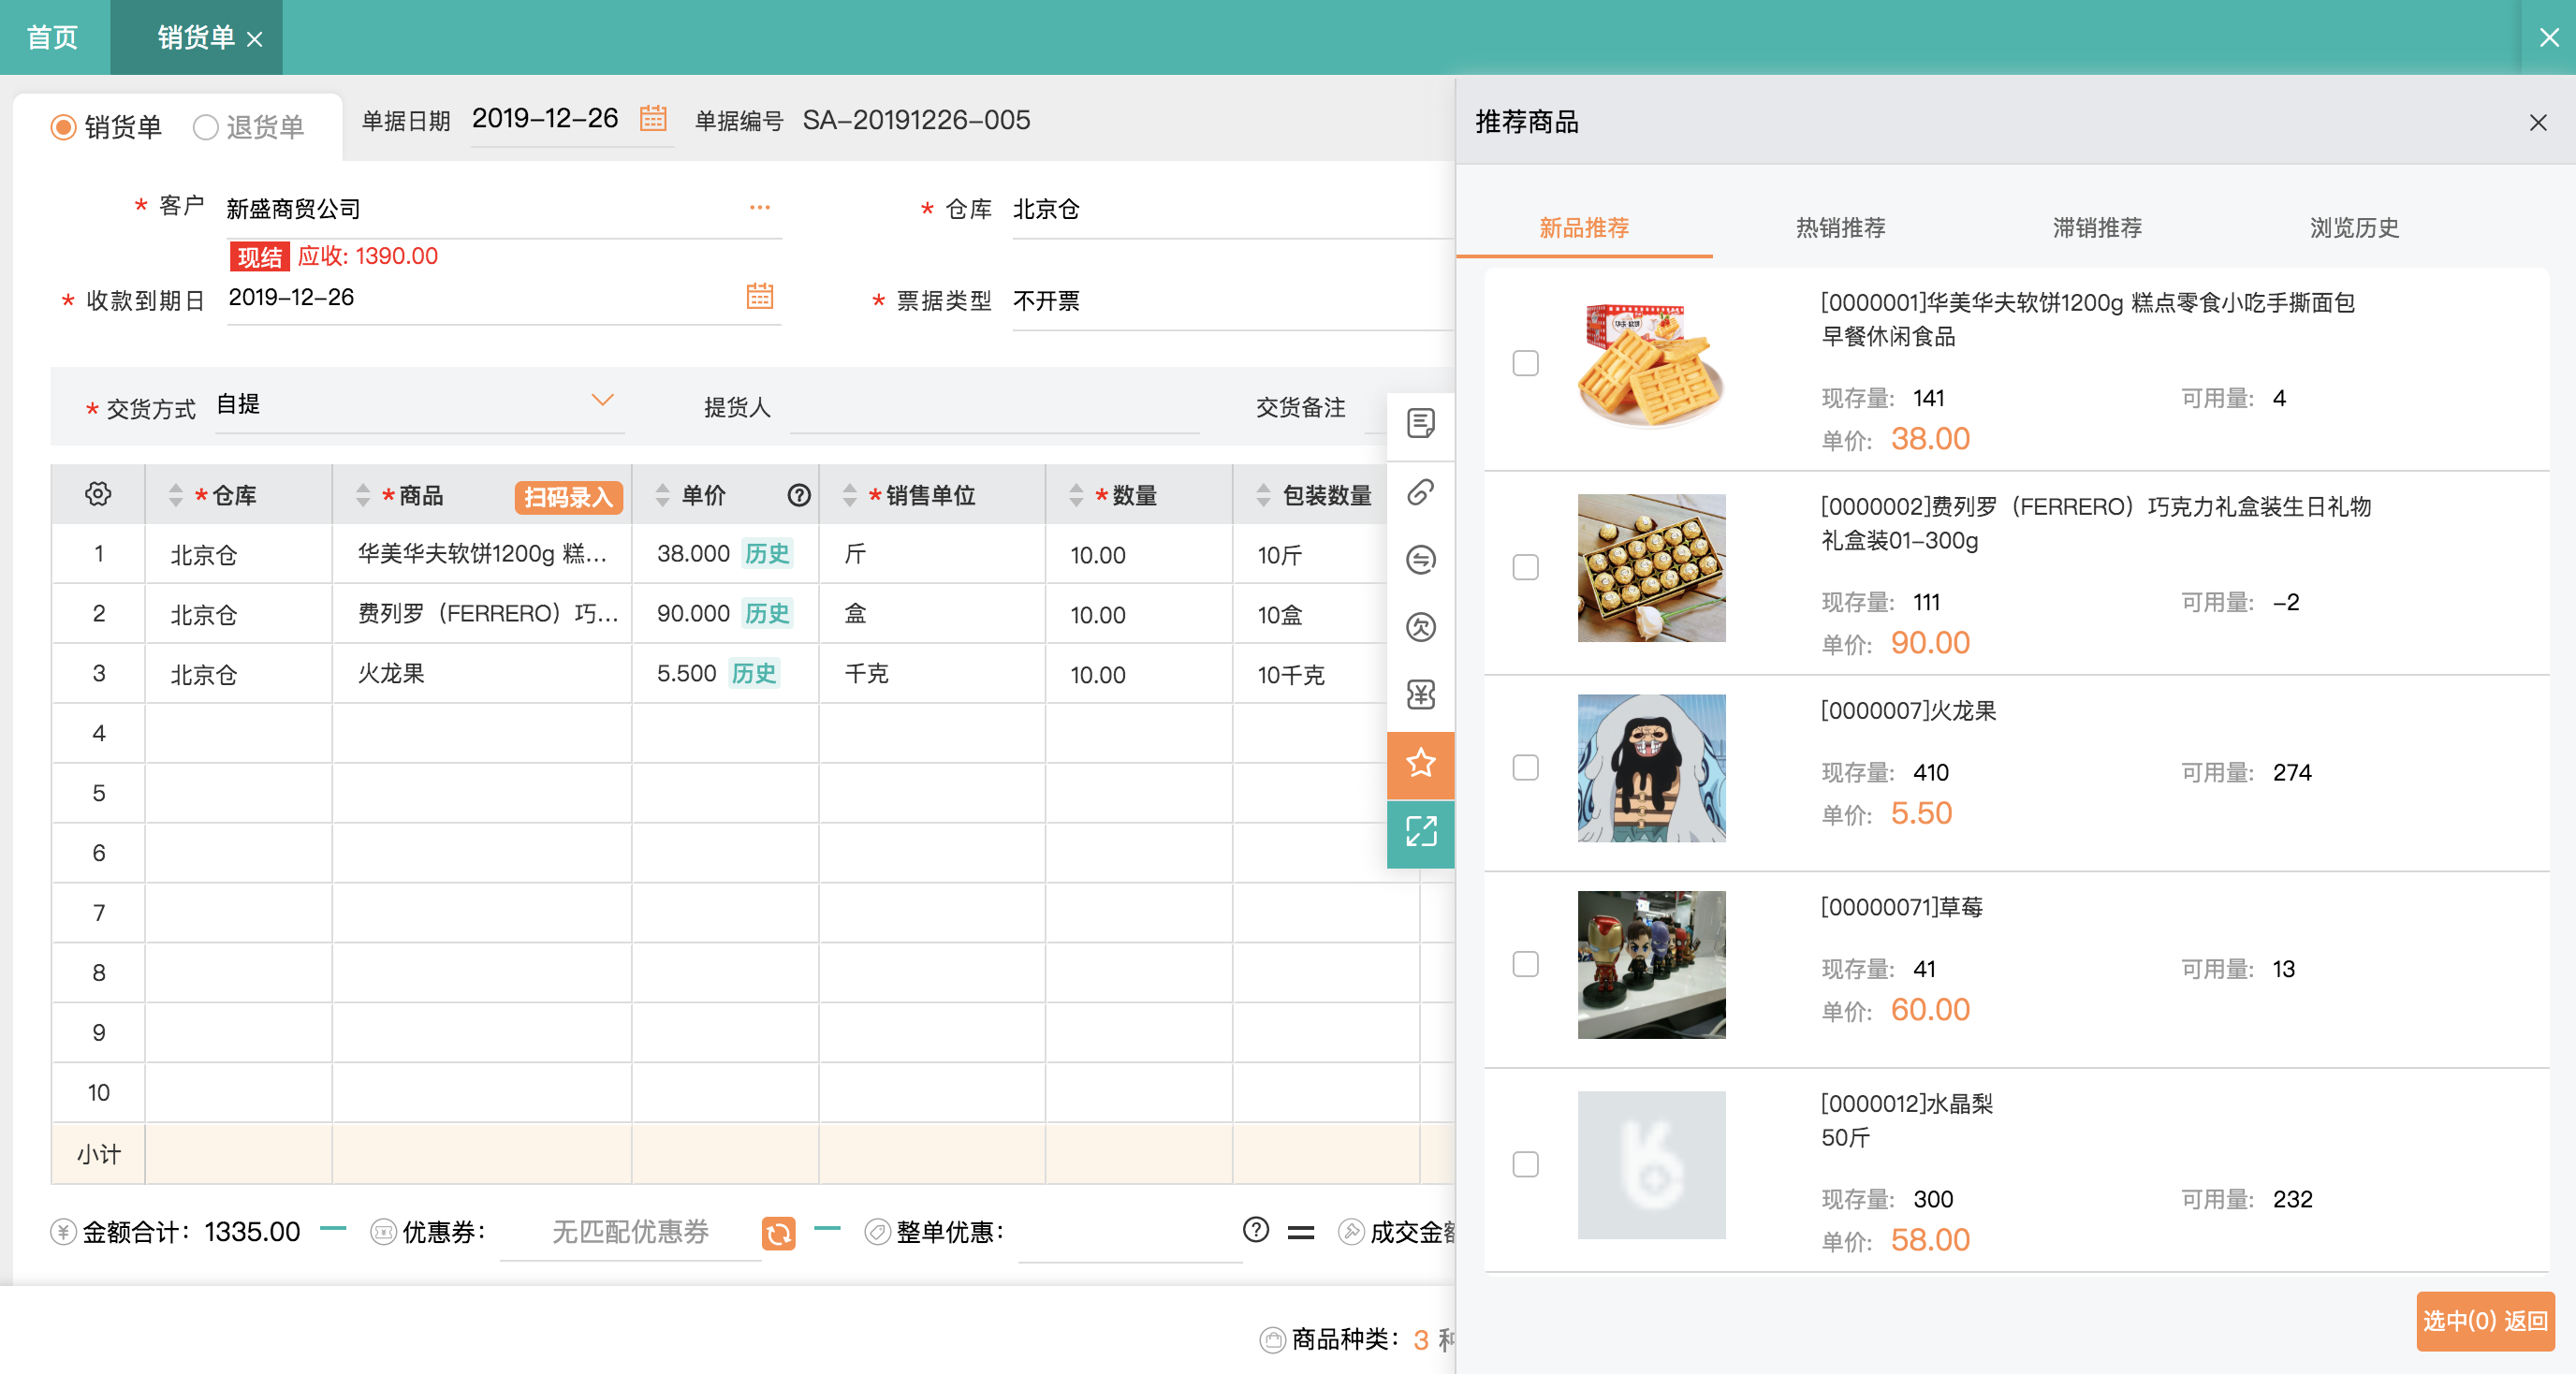
Task: Expand the 交货方式 dropdown selector
Action: (601, 403)
